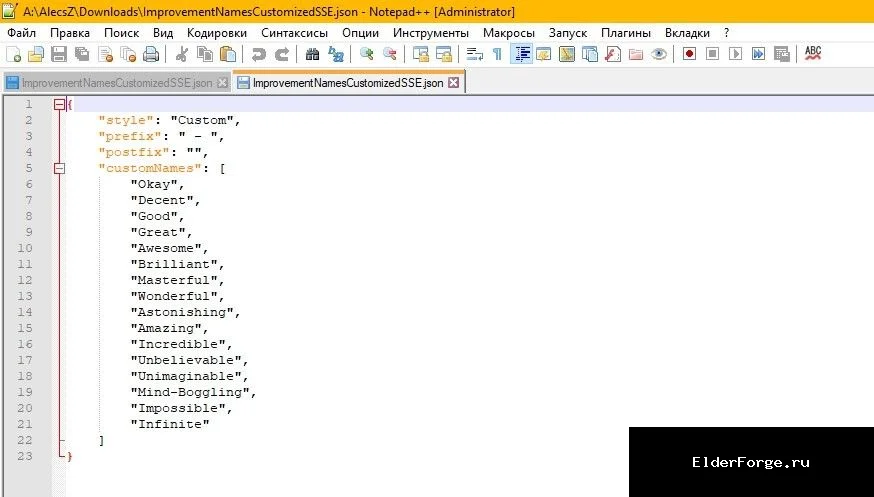Viewport: 874px width, 497px height.
Task: Click the monitoring eye icon in toolbar
Action: pyautogui.click(x=659, y=54)
